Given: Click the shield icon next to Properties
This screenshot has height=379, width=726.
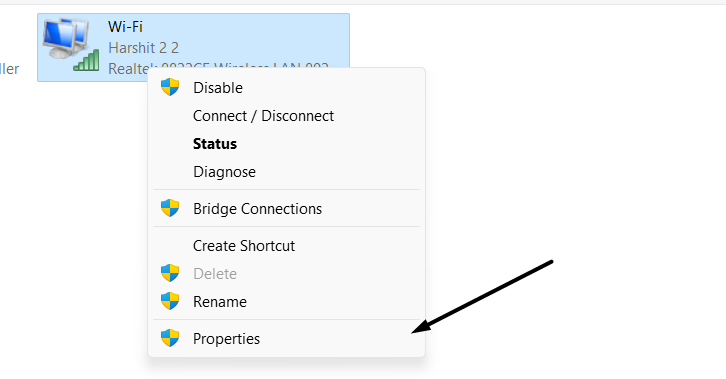Looking at the screenshot, I should [170, 338].
